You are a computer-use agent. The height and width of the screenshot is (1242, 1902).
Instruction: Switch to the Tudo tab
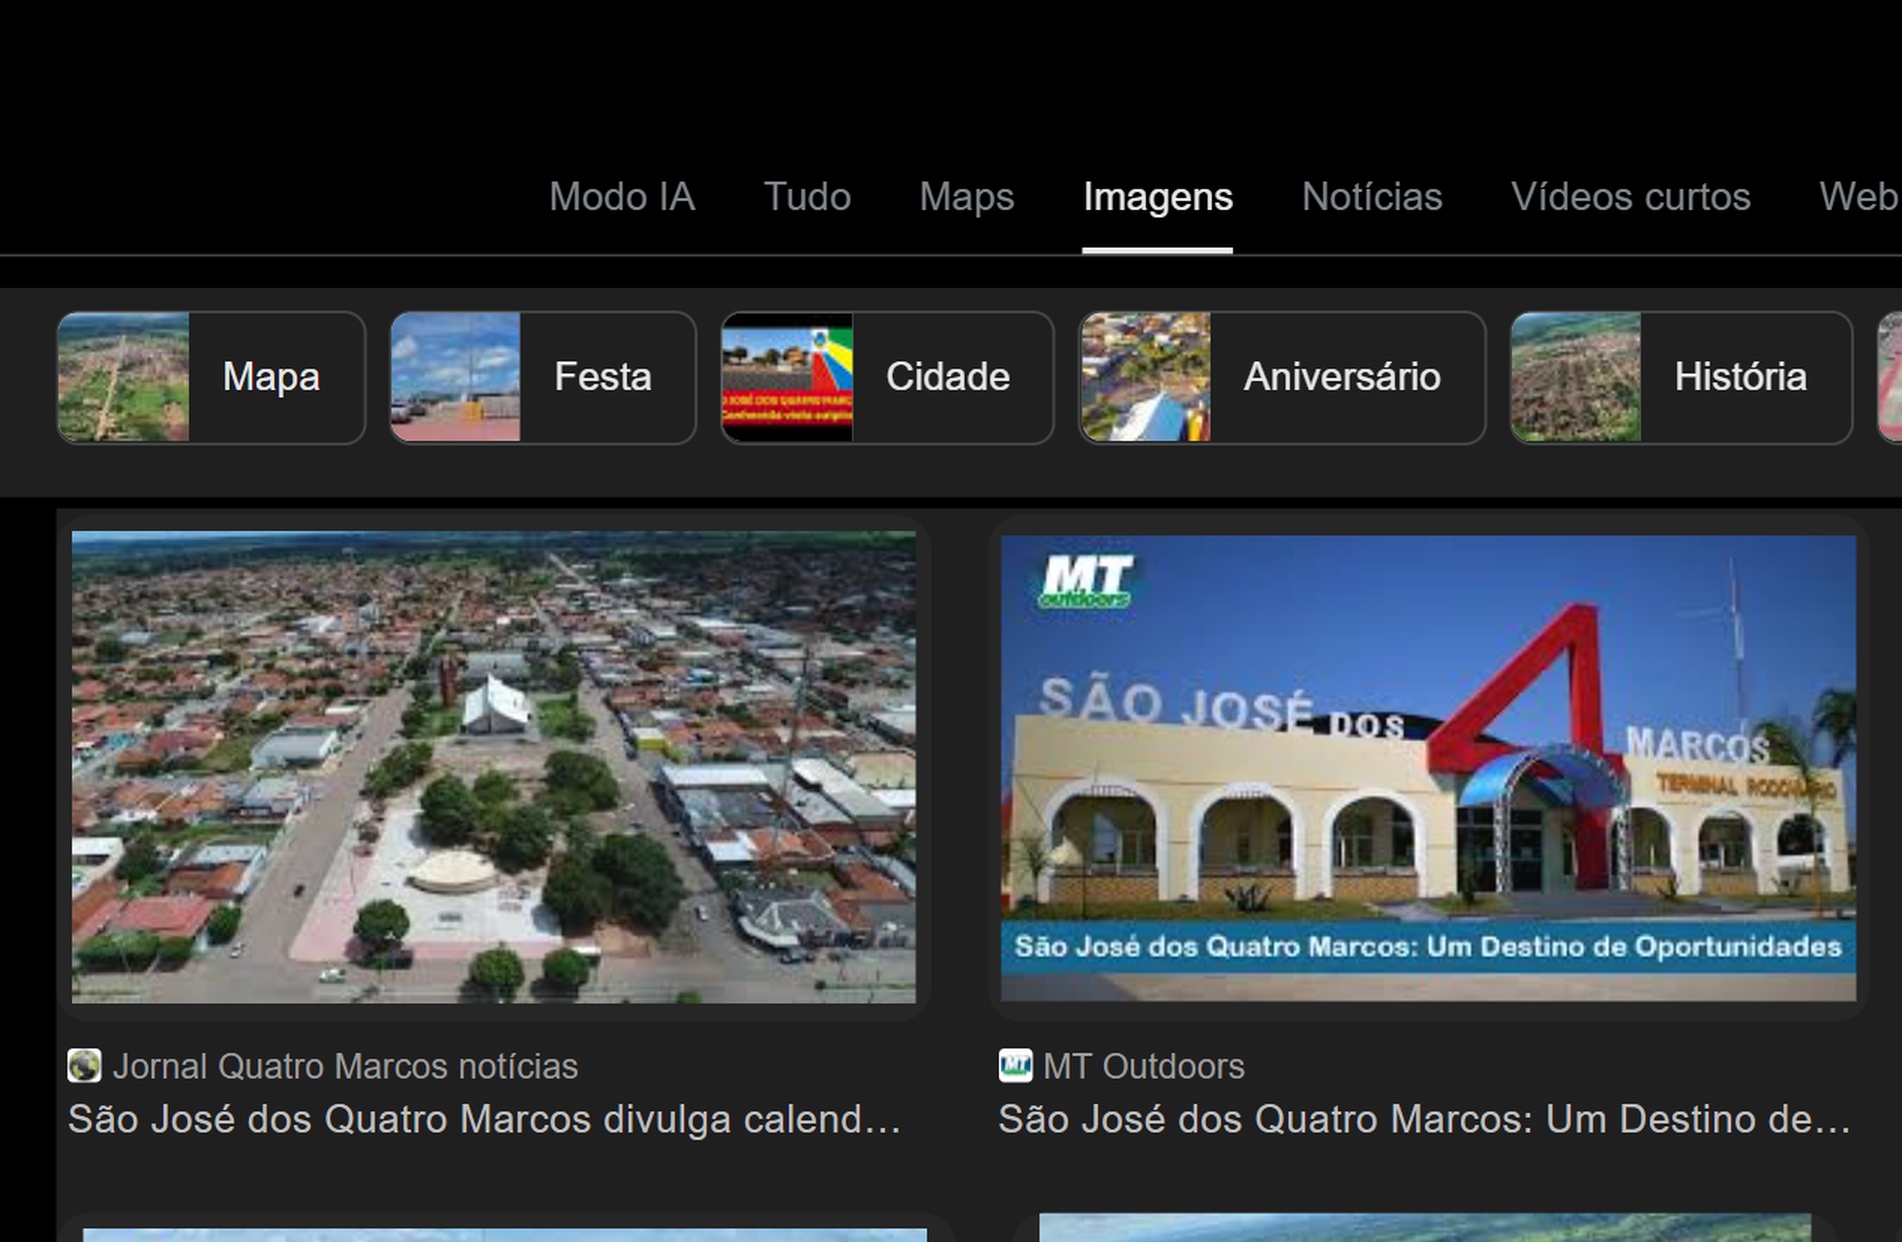point(807,197)
